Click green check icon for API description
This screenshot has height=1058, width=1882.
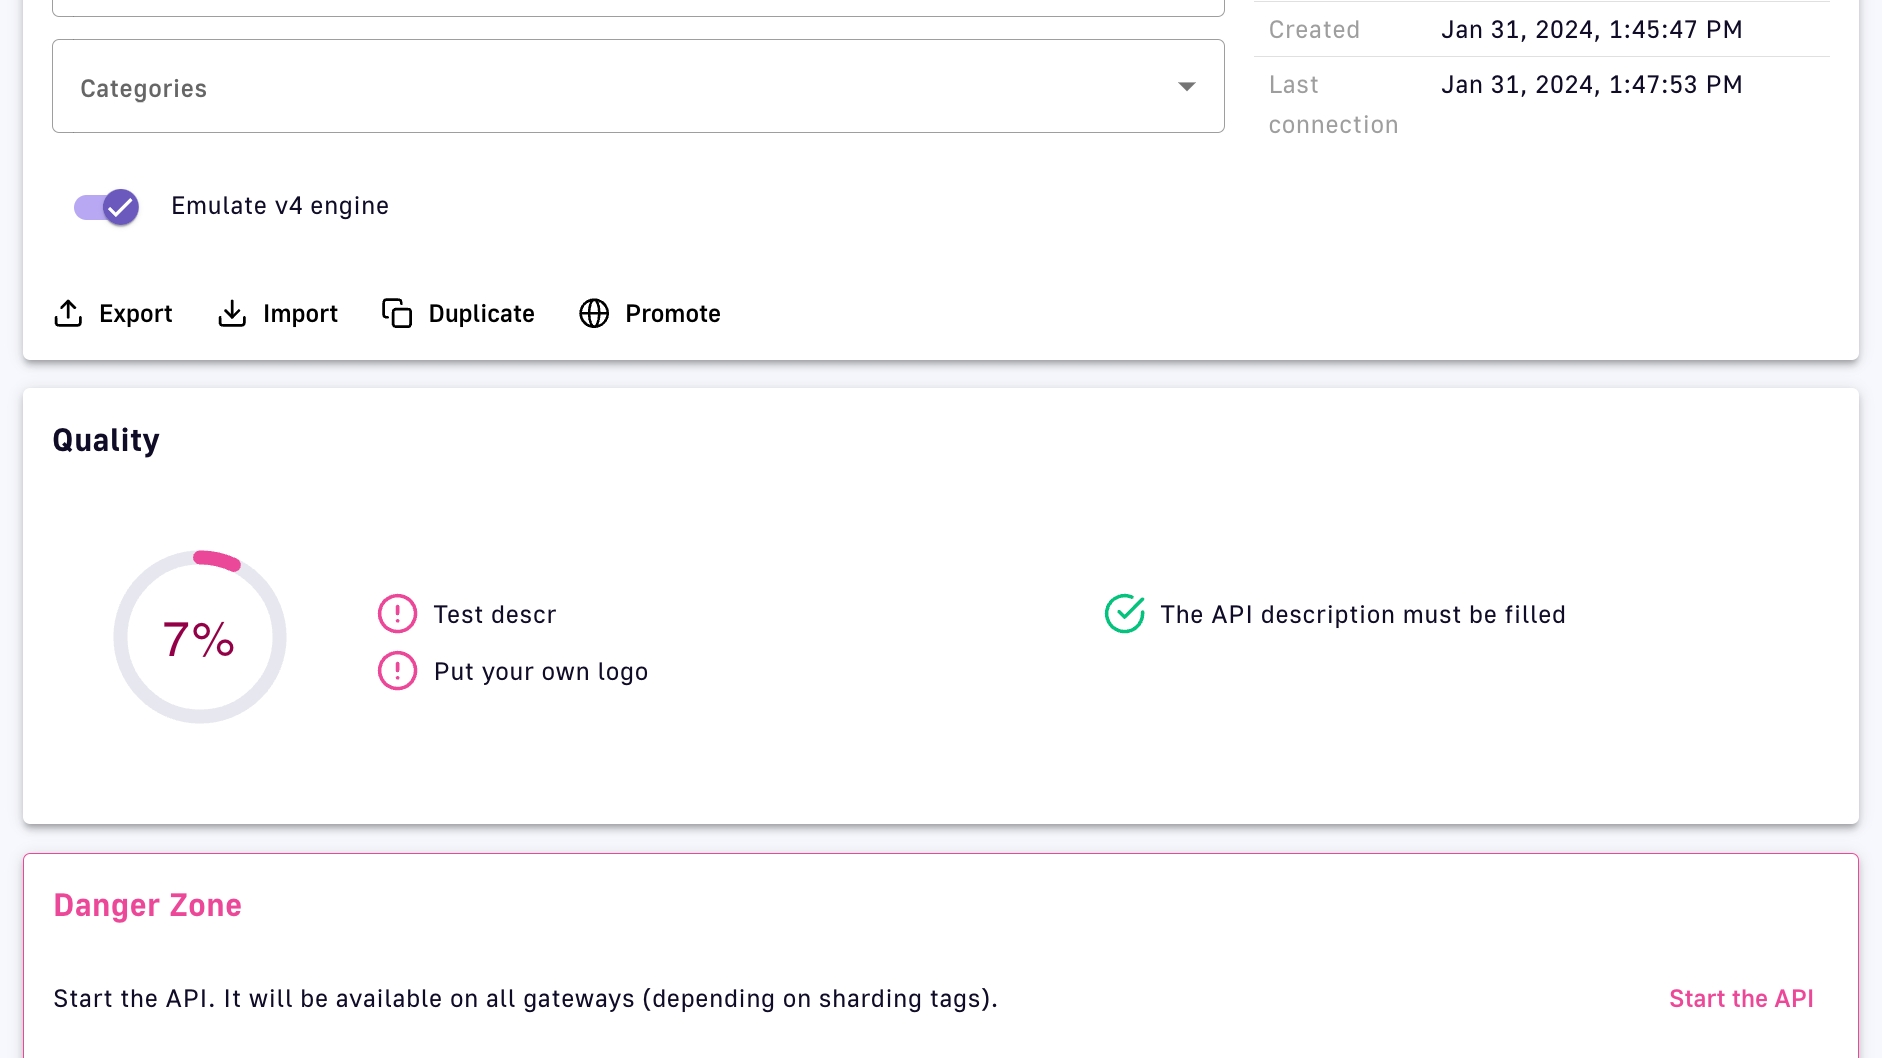coord(1124,614)
